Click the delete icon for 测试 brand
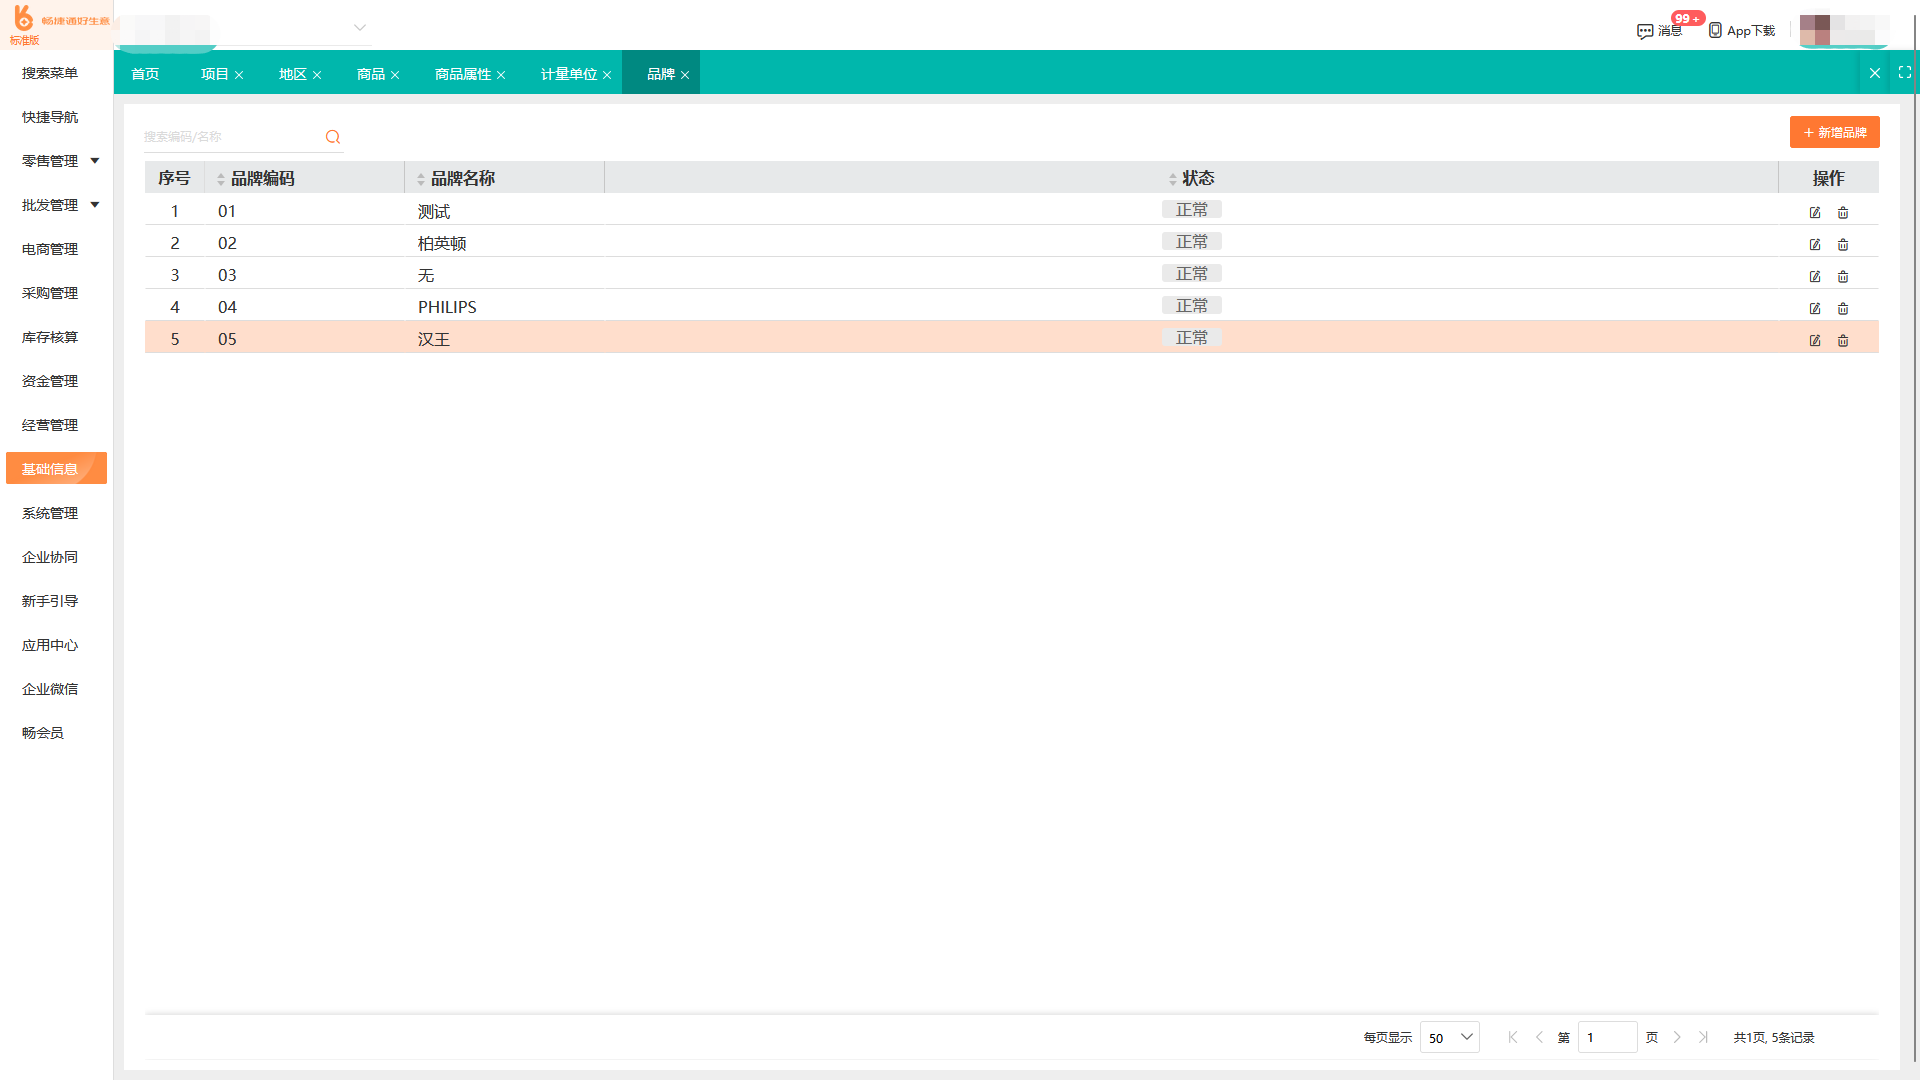The image size is (1920, 1080). 1844,211
